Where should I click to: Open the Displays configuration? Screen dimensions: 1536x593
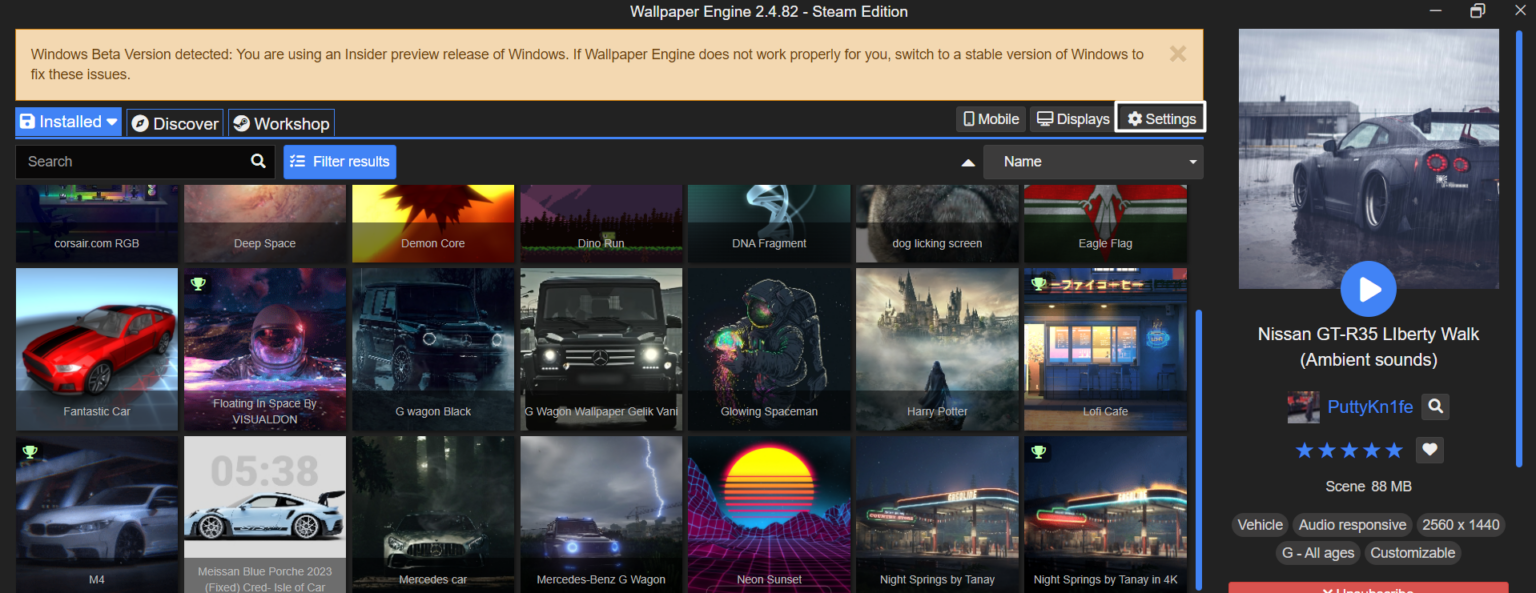(x=1071, y=118)
